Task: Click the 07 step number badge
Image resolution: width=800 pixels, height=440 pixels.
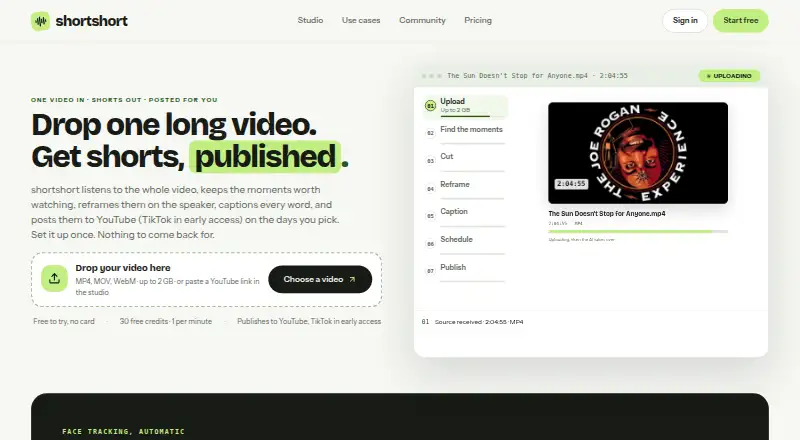Action: coord(430,271)
